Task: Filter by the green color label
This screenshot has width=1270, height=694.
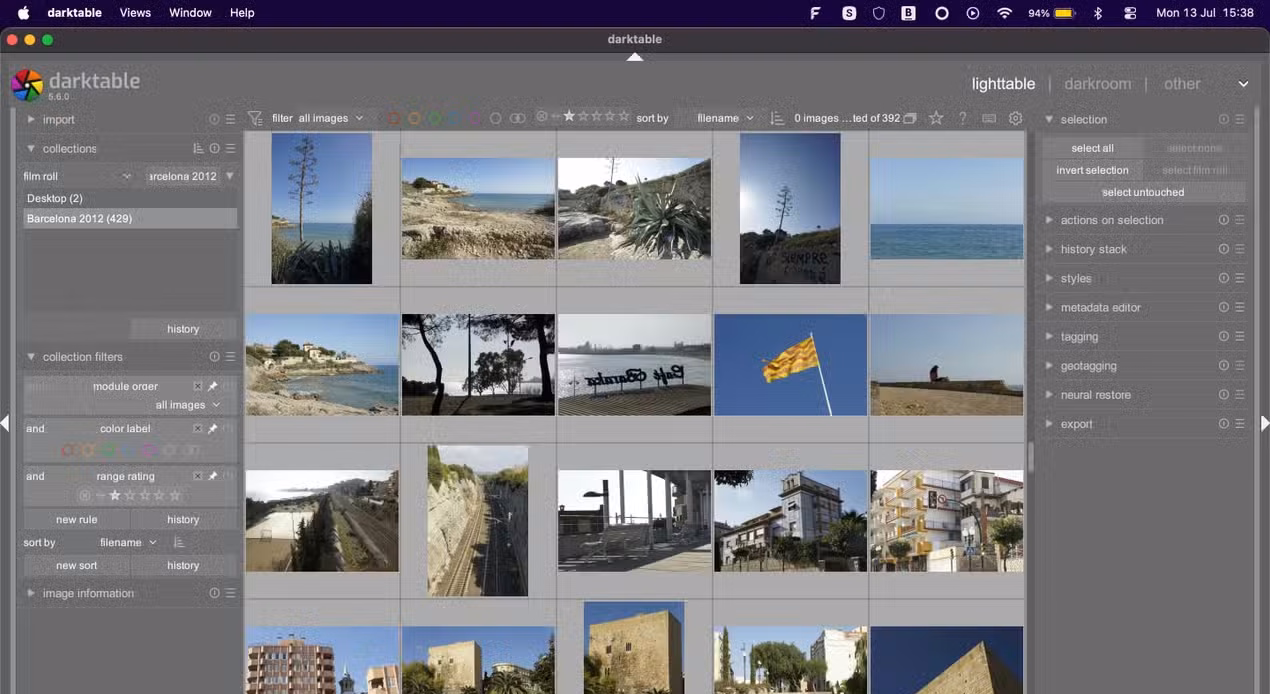Action: [435, 118]
